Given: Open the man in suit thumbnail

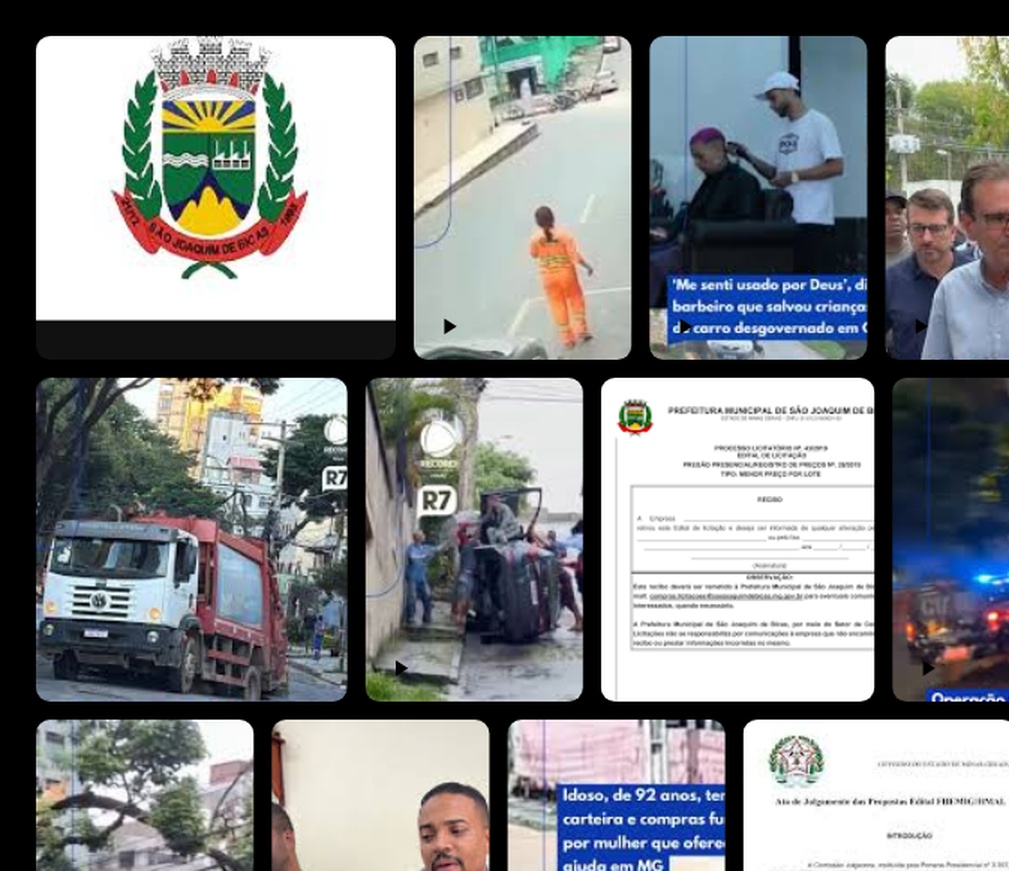Looking at the screenshot, I should pyautogui.click(x=380, y=800).
